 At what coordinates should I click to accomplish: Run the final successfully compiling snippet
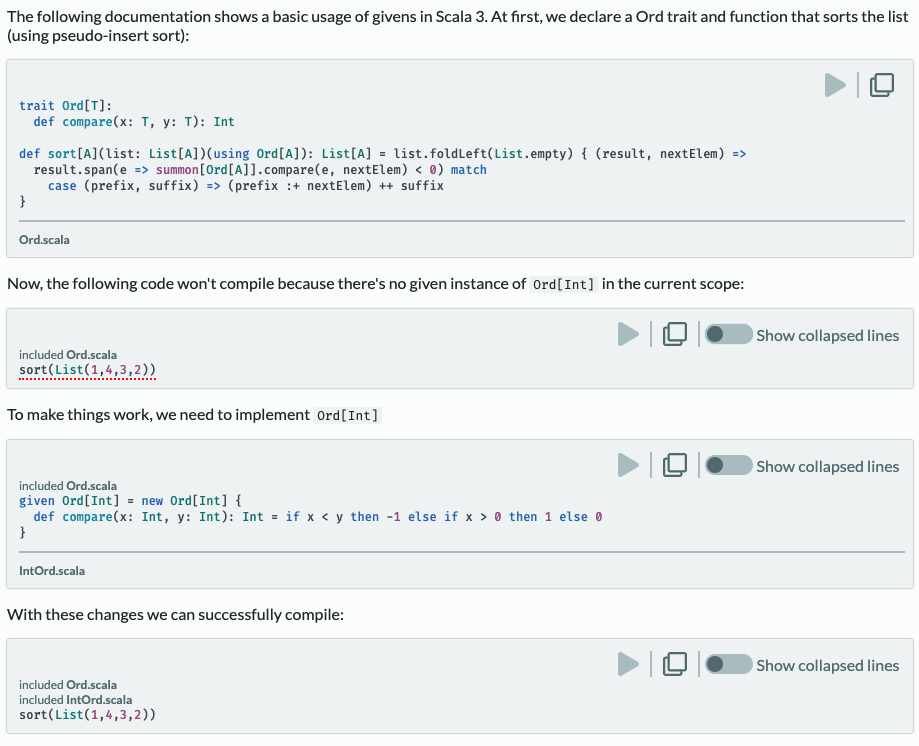coord(627,664)
